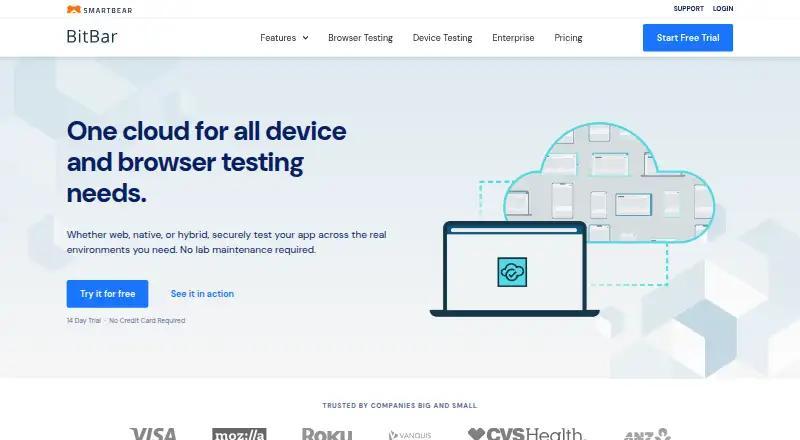Click the SmartBear logo in top bar
Viewport: 800px width, 440px height.
click(x=99, y=9)
